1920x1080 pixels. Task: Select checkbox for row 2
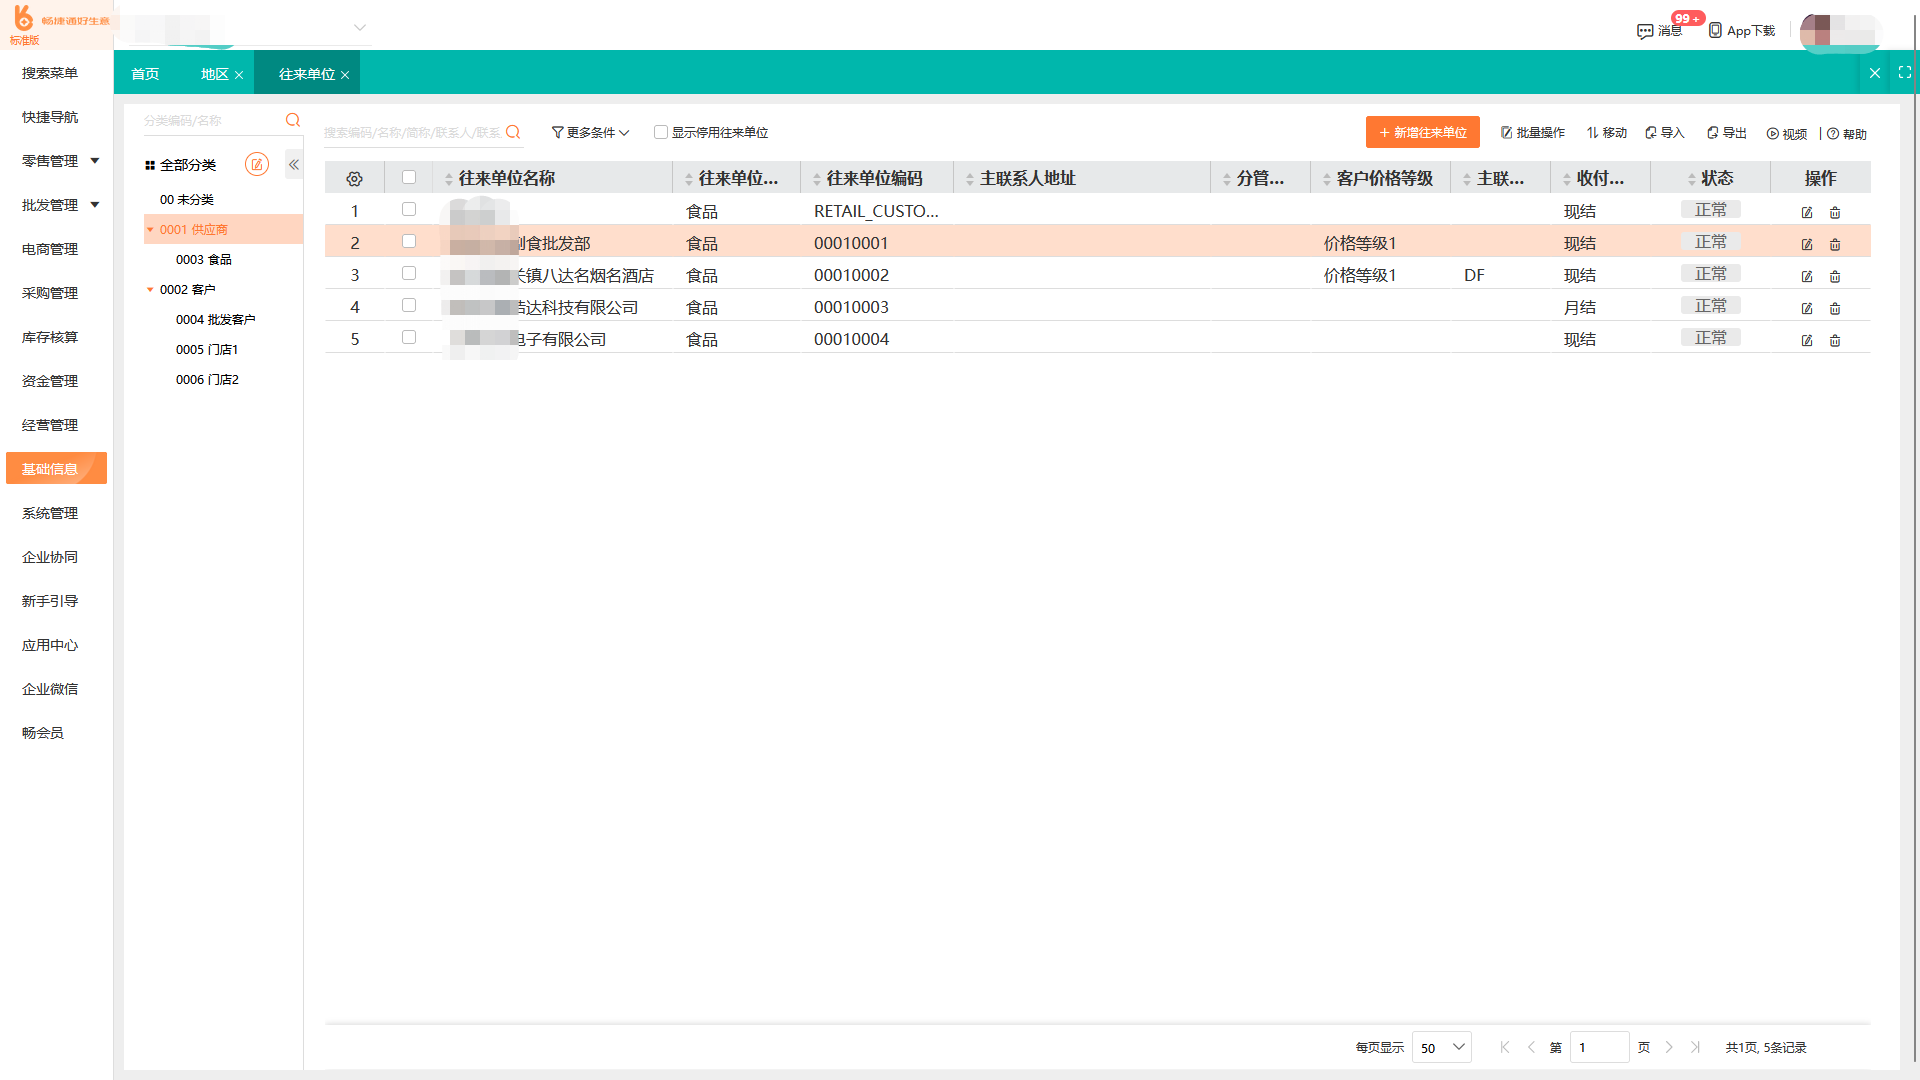pos(410,241)
